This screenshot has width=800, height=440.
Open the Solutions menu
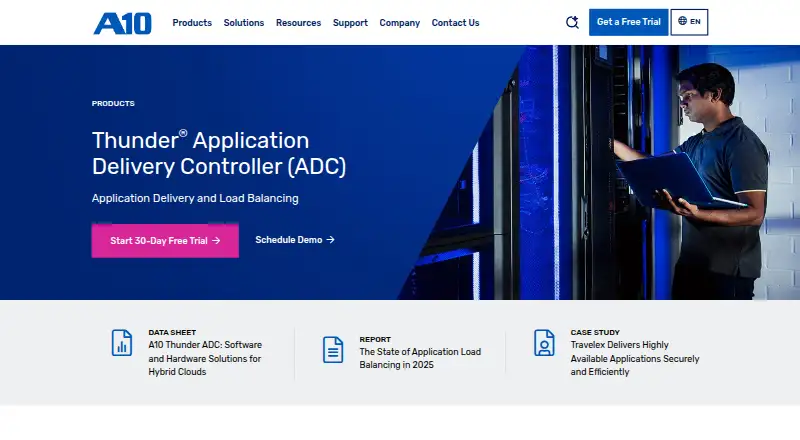244,23
